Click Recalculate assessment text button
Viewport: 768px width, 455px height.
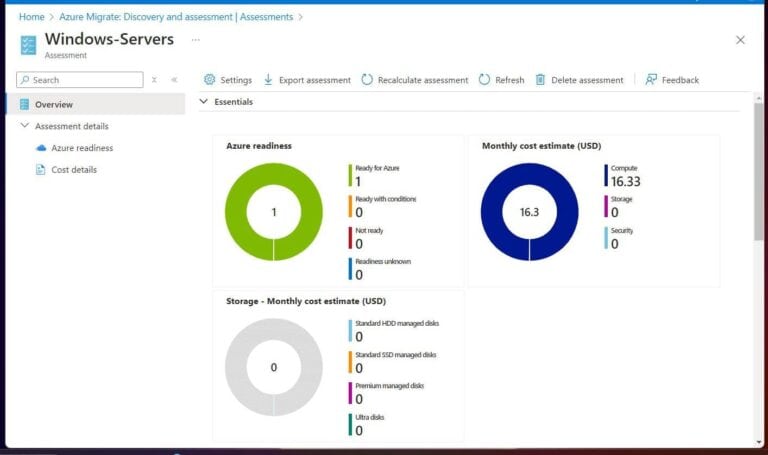423,80
